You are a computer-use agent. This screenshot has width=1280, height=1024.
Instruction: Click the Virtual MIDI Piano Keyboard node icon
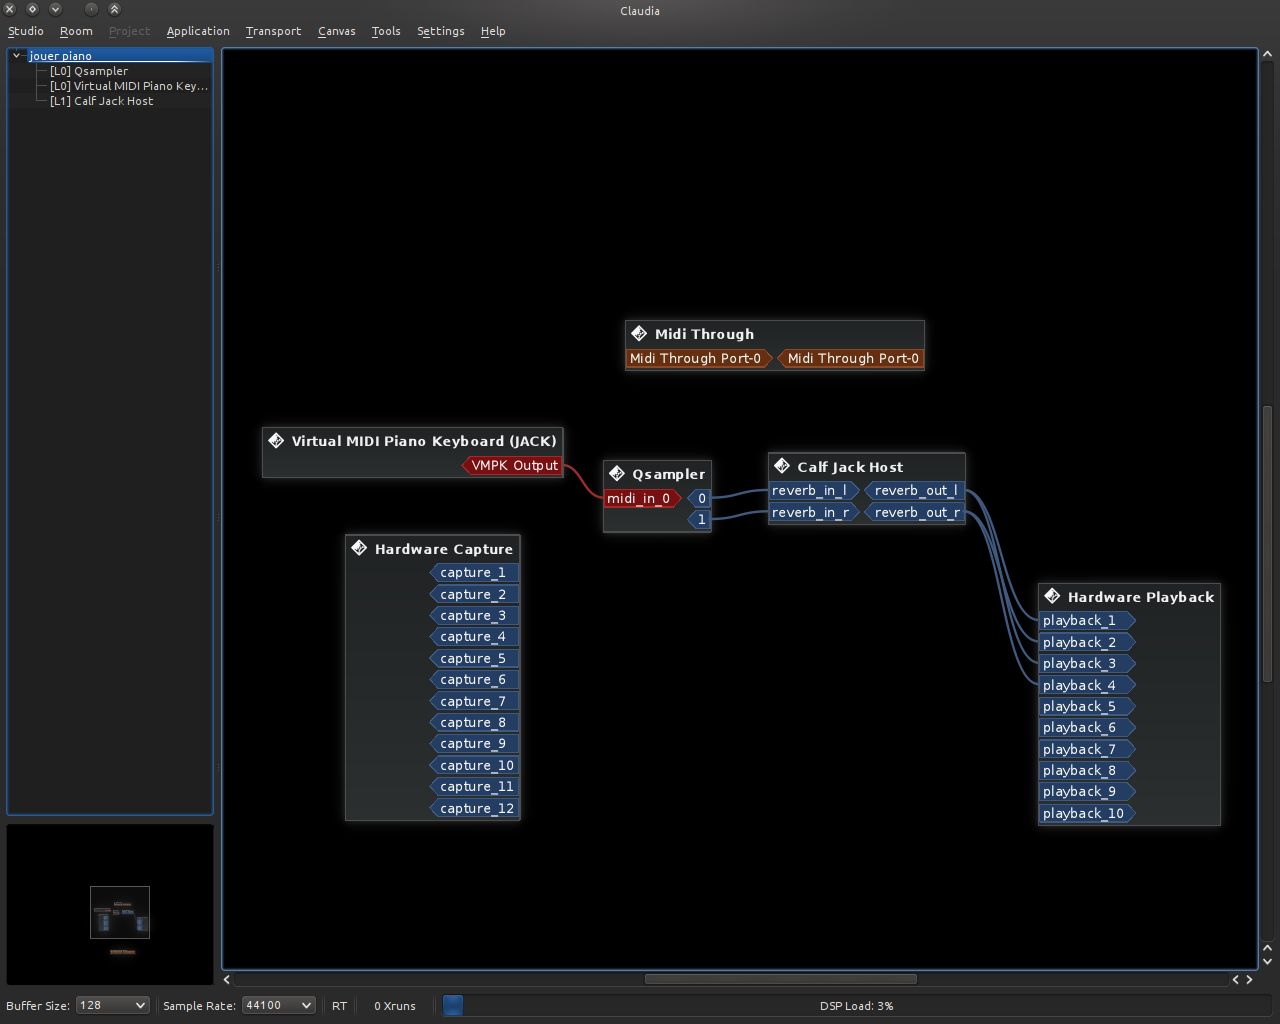click(x=276, y=441)
